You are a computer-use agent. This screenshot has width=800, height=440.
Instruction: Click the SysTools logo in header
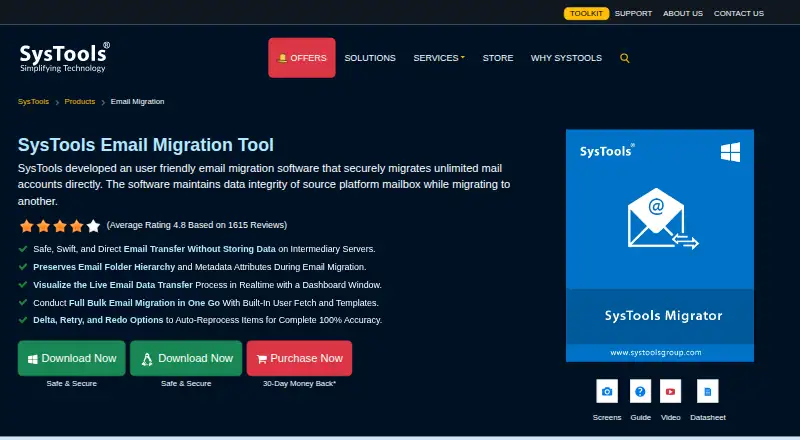coord(64,57)
